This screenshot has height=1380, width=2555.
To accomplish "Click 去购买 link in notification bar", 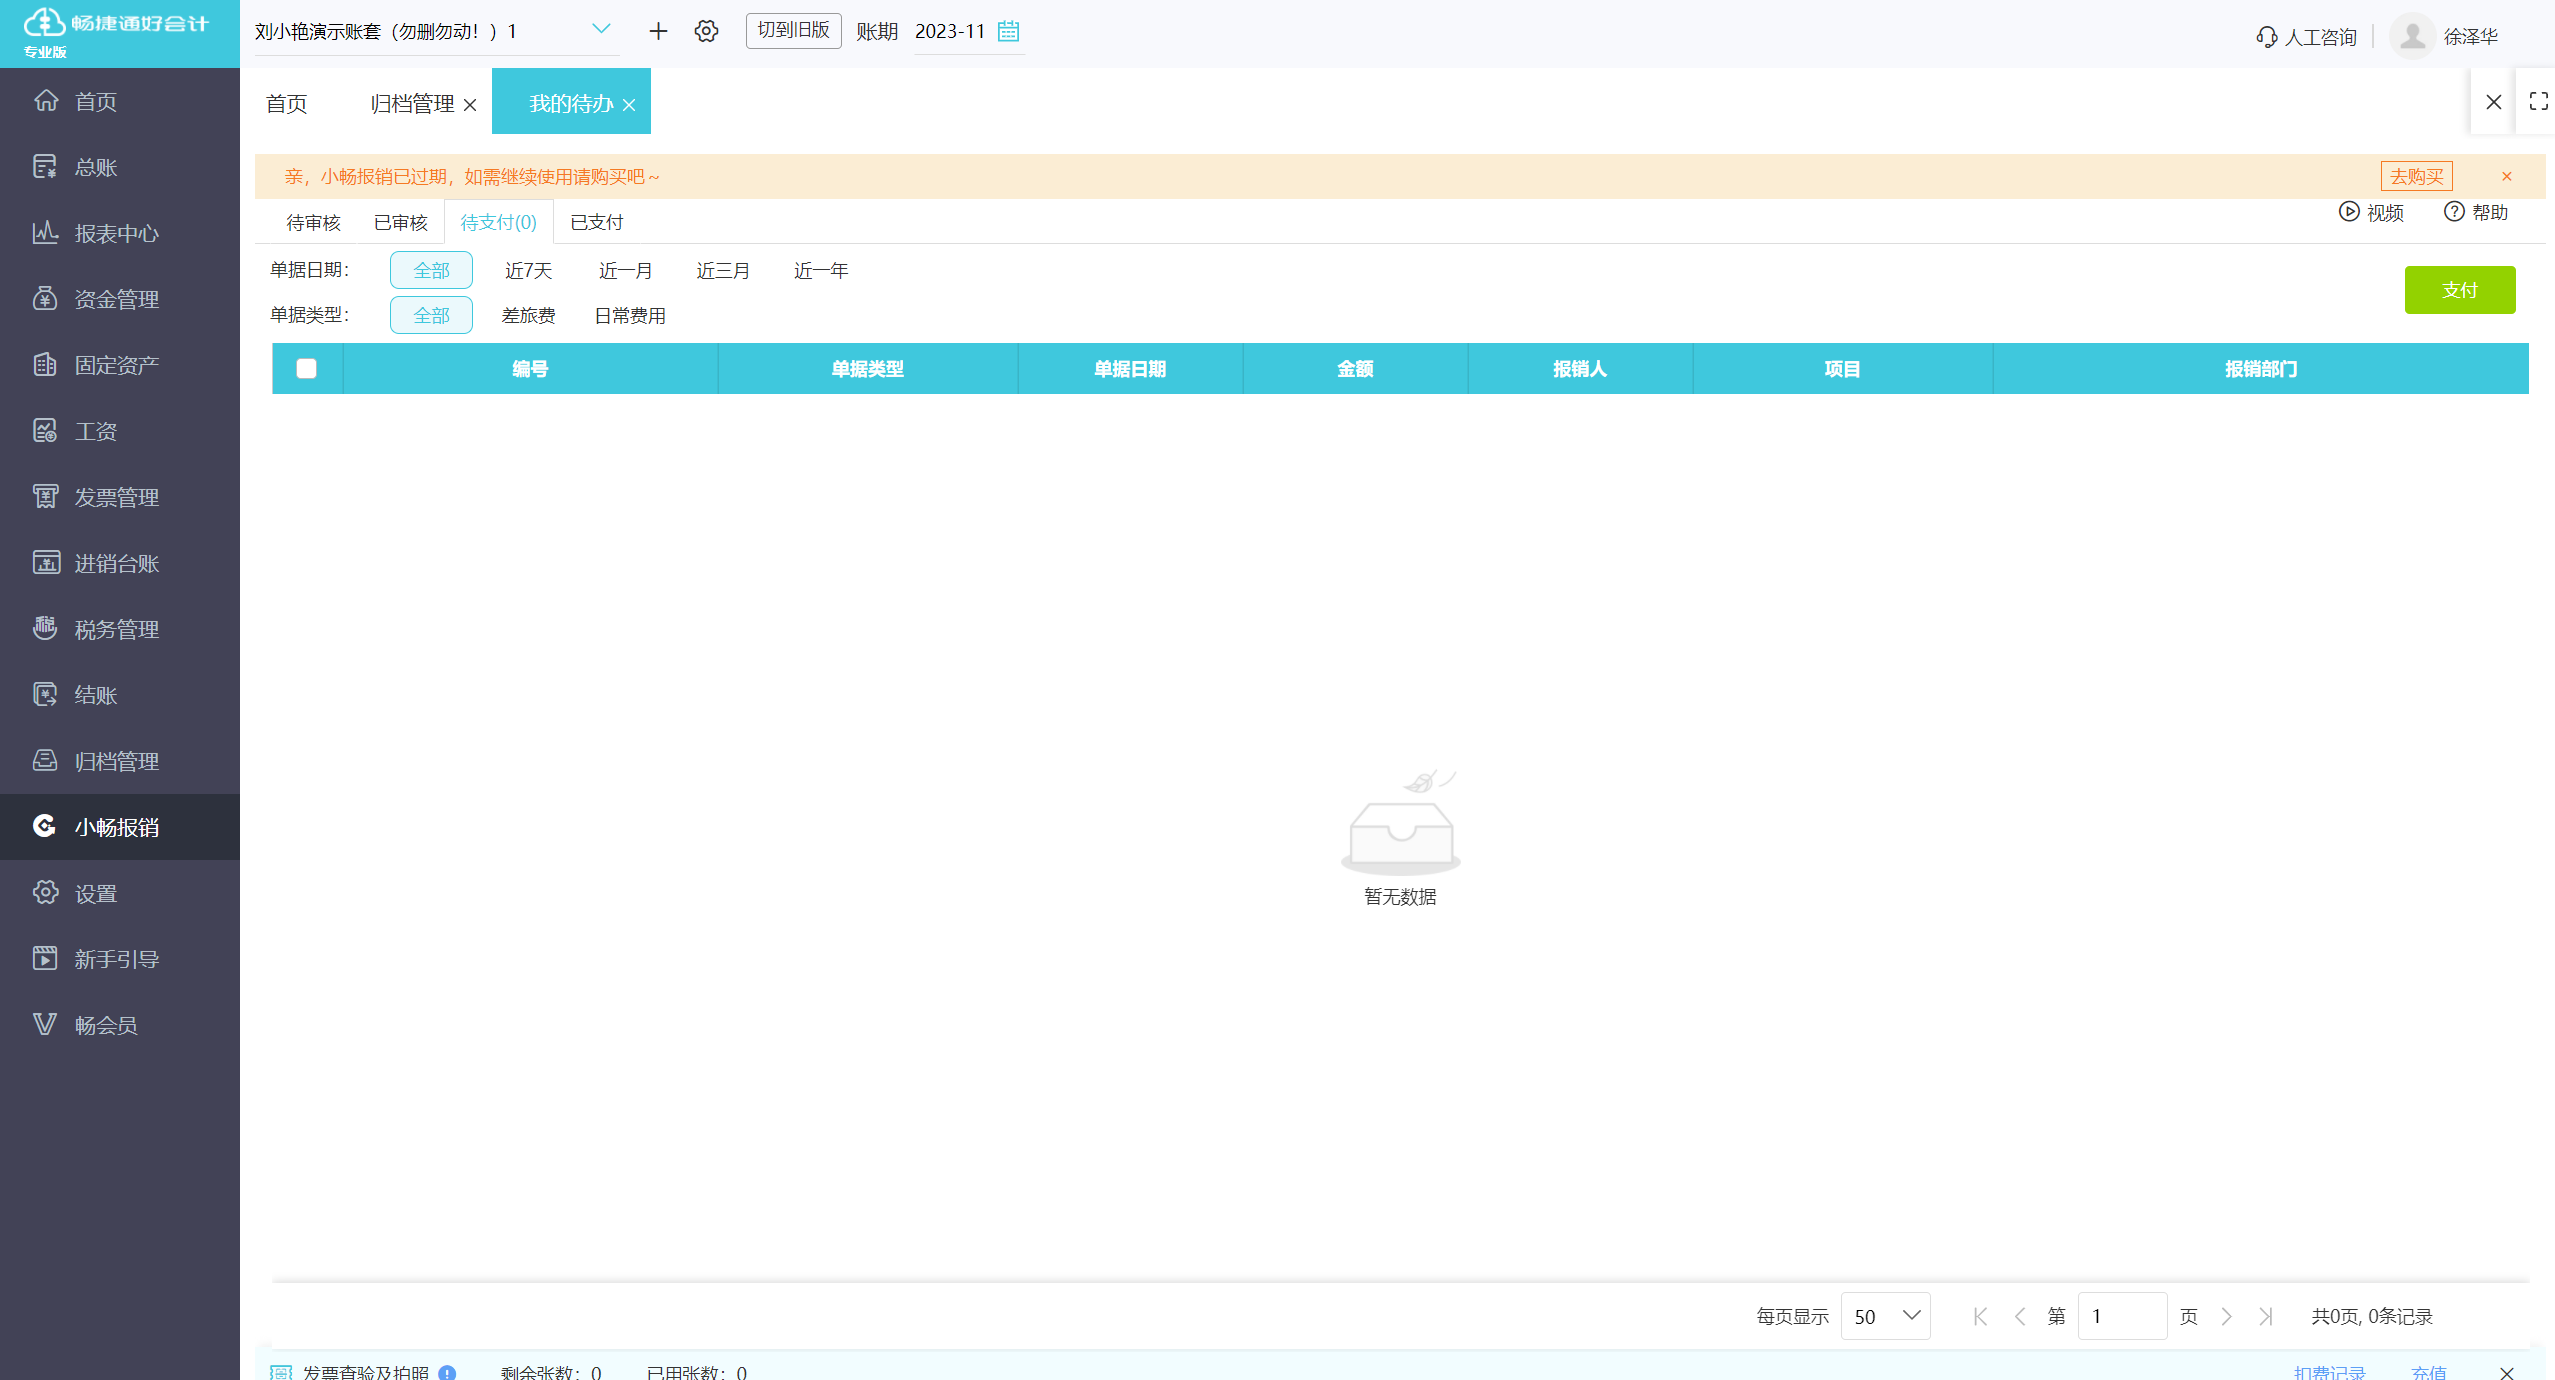I will (2414, 177).
